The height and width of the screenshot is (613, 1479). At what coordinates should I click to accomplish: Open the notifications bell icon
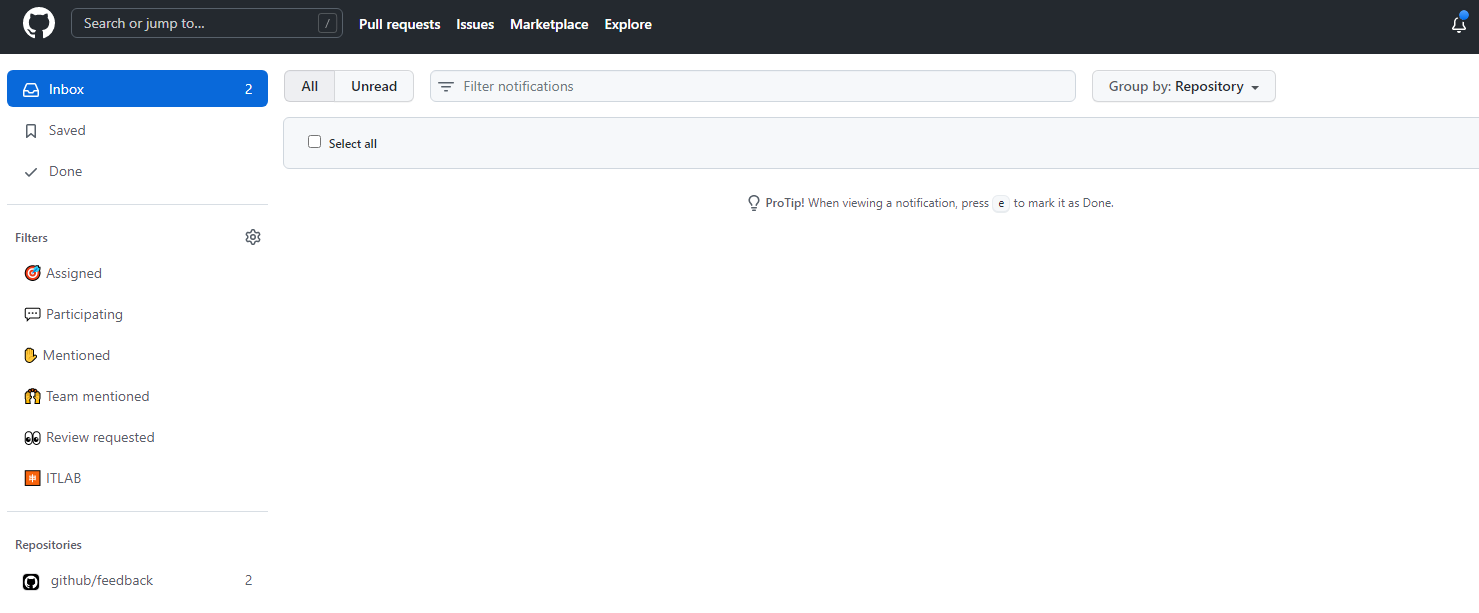(x=1459, y=25)
